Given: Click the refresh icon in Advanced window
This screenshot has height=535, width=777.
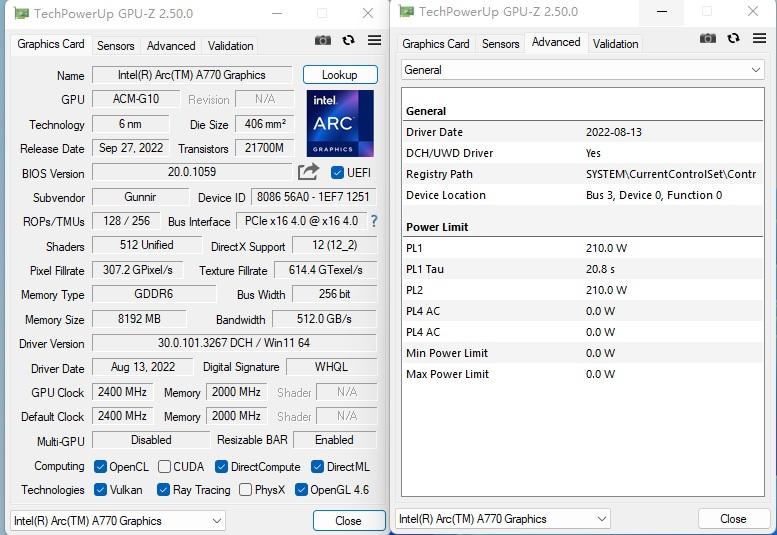Looking at the screenshot, I should pyautogui.click(x=733, y=39).
